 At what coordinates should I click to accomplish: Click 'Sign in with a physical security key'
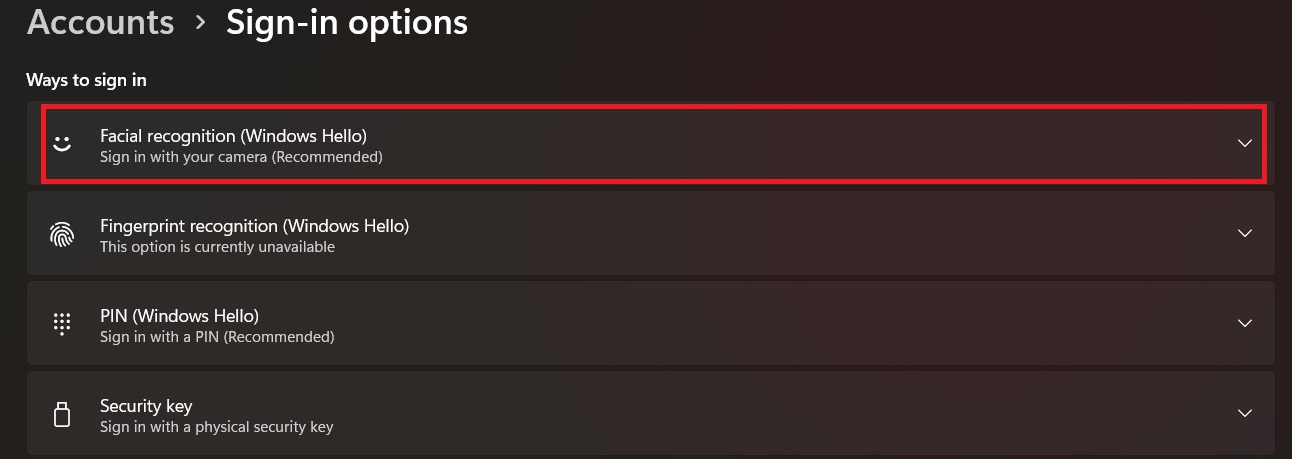(217, 427)
